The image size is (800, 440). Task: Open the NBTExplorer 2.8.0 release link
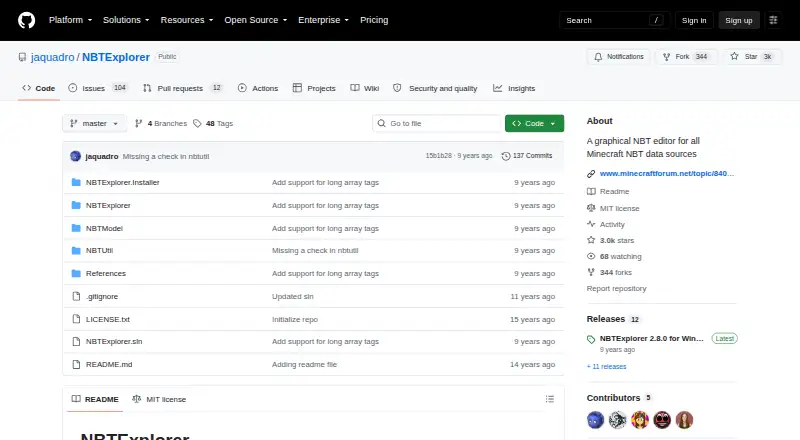tap(652, 338)
